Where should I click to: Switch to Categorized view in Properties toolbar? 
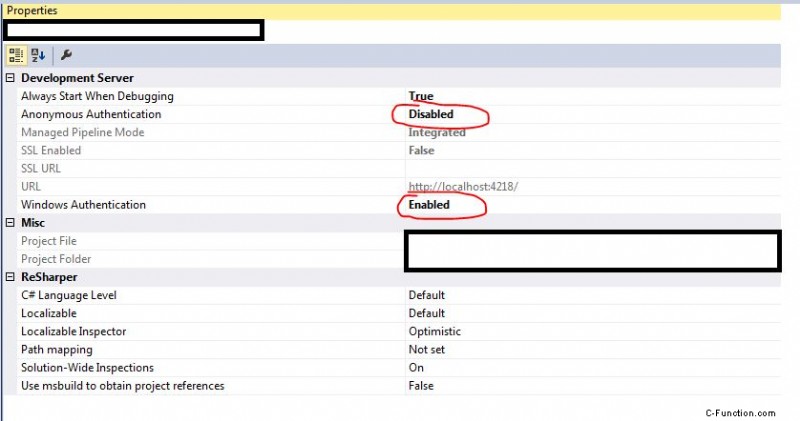[17, 55]
